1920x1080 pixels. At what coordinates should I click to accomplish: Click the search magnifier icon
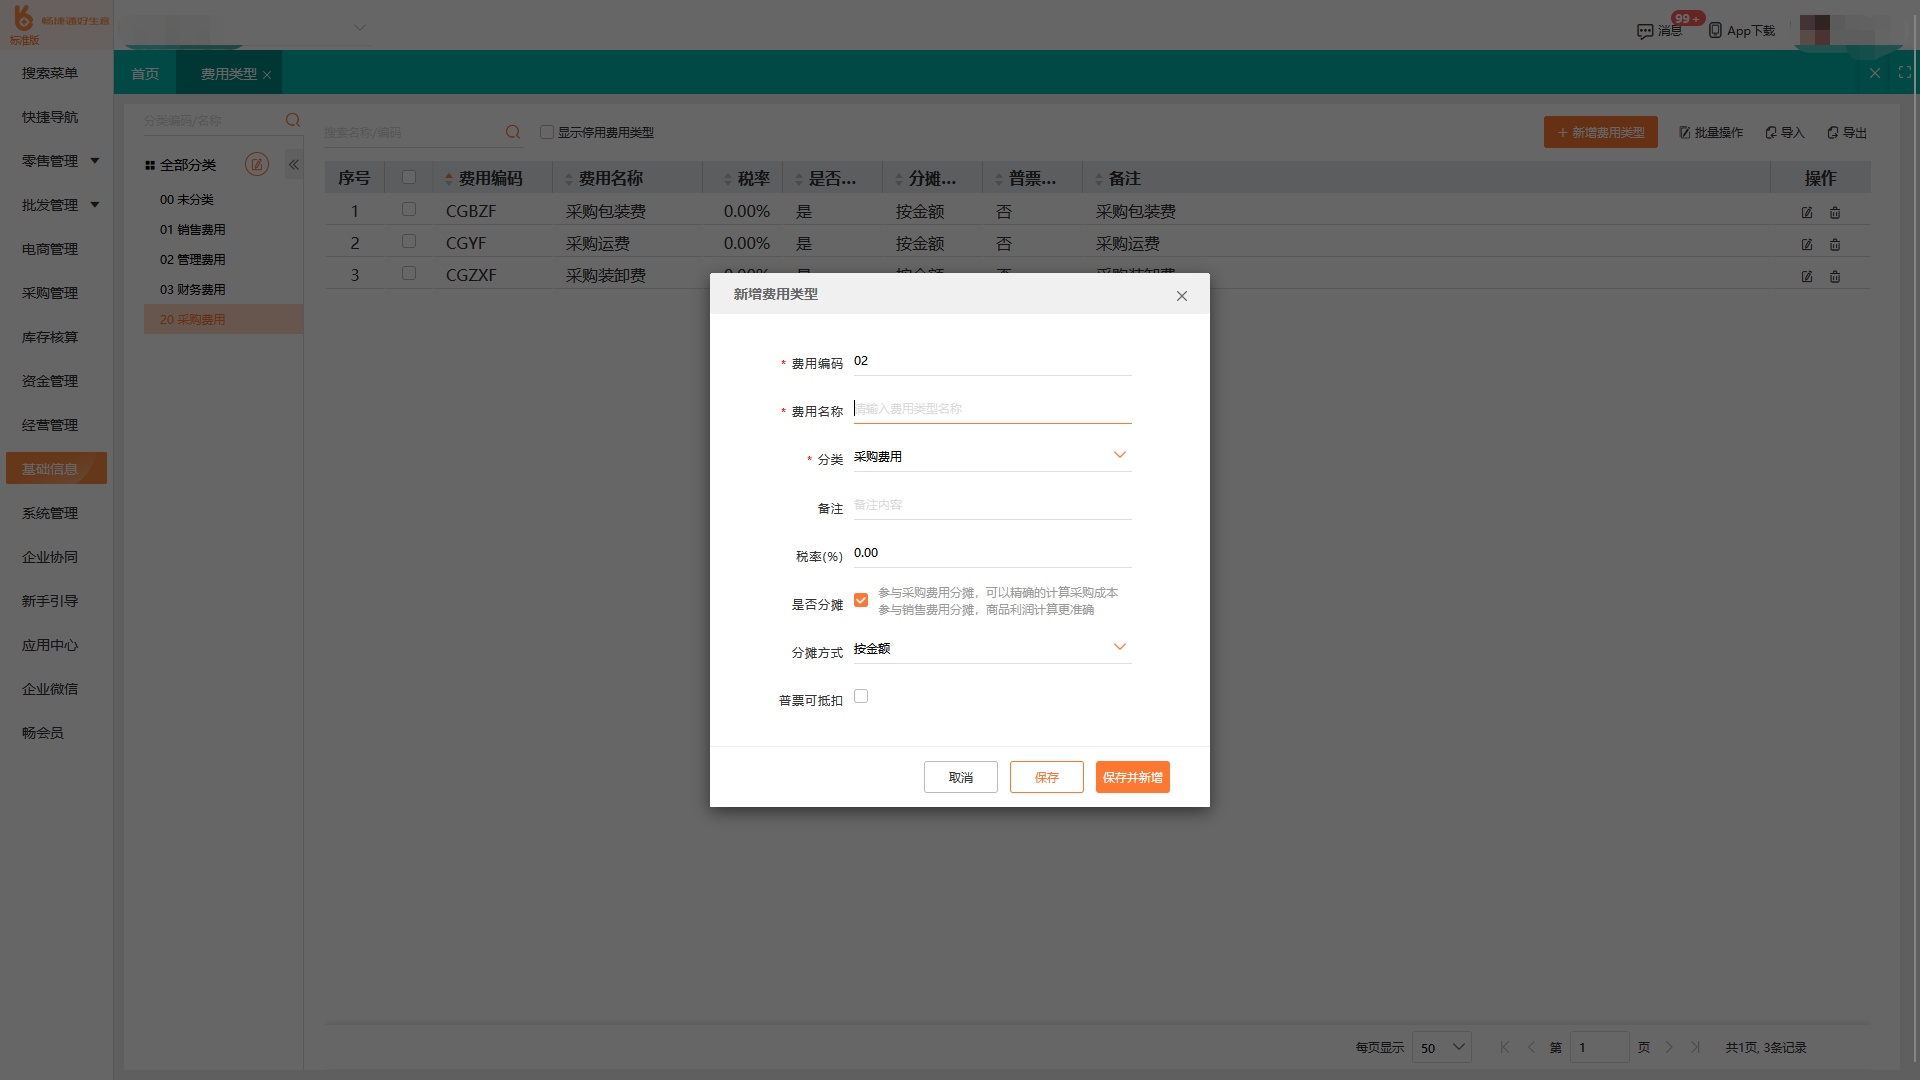pos(293,120)
